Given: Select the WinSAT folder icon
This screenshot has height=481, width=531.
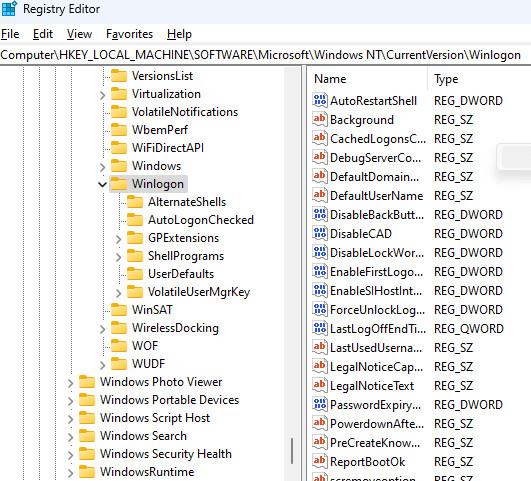Looking at the screenshot, I should click(x=119, y=310).
